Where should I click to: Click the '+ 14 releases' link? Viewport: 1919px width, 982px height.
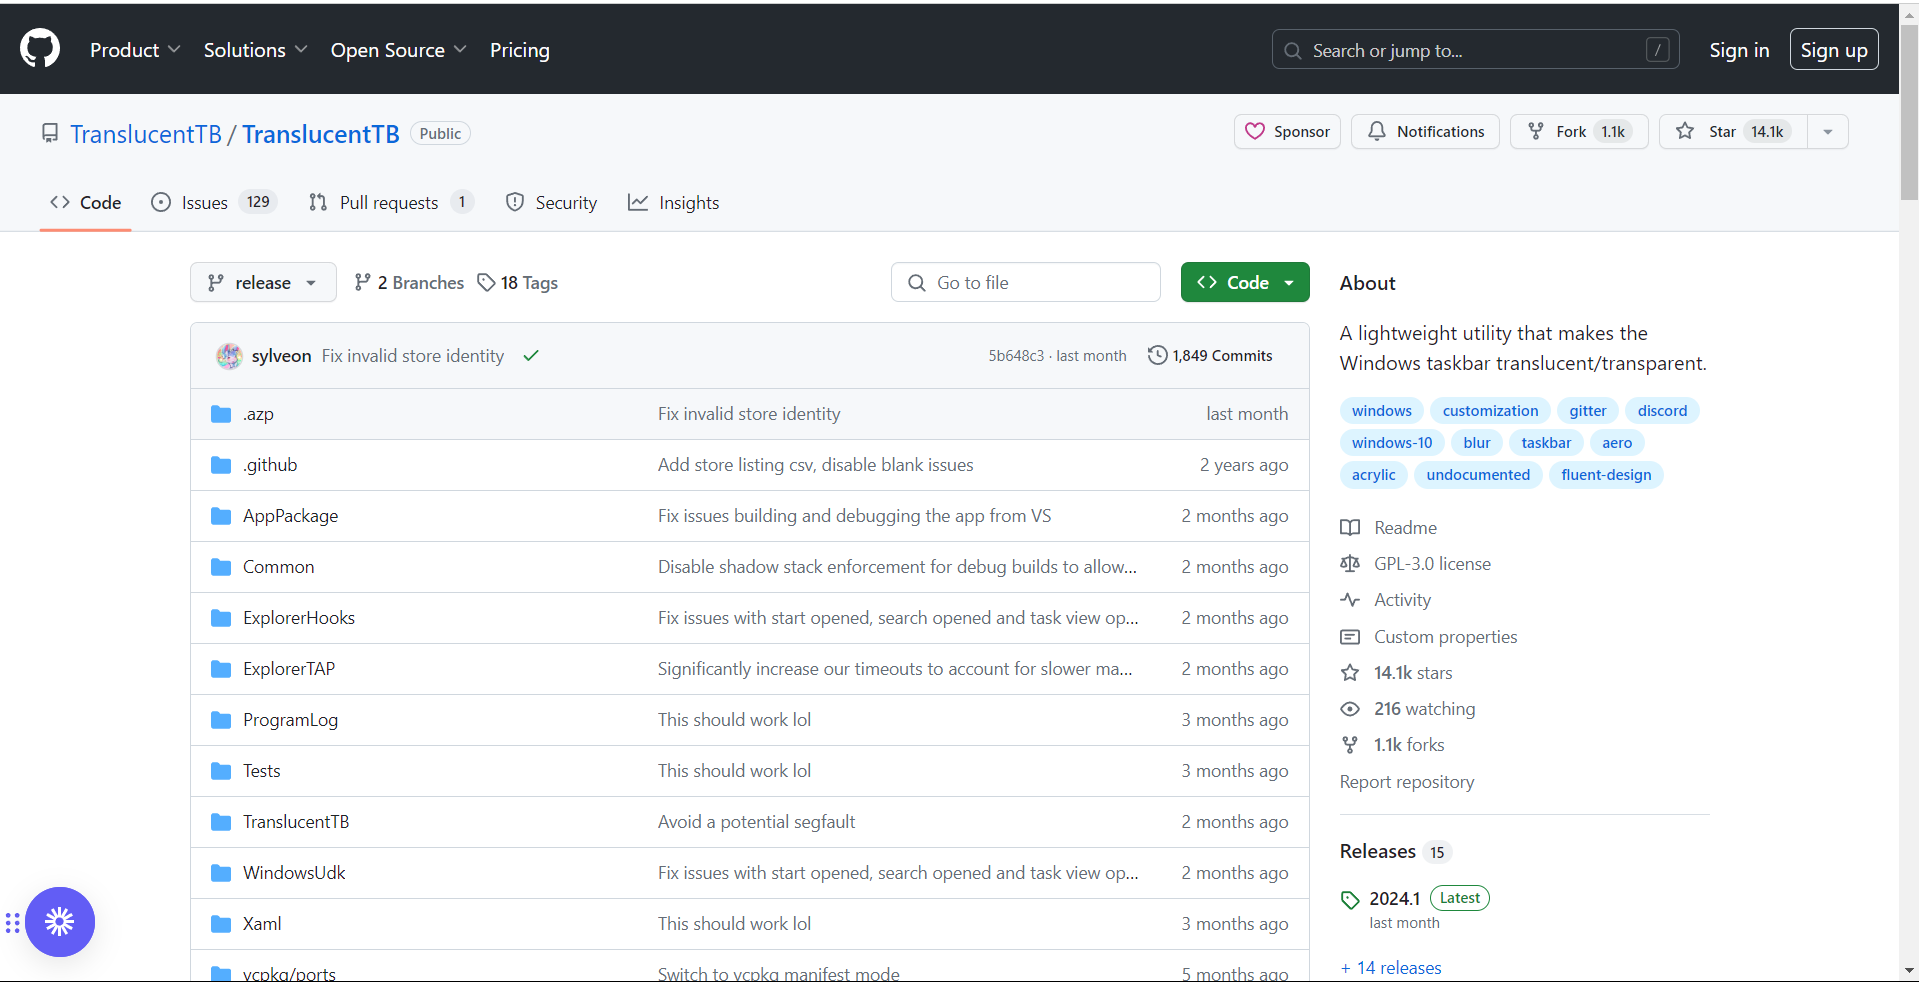tap(1390, 968)
